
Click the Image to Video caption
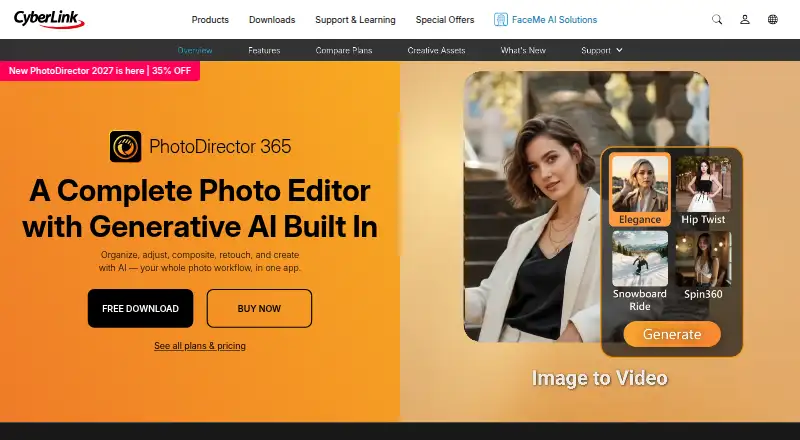coord(599,378)
